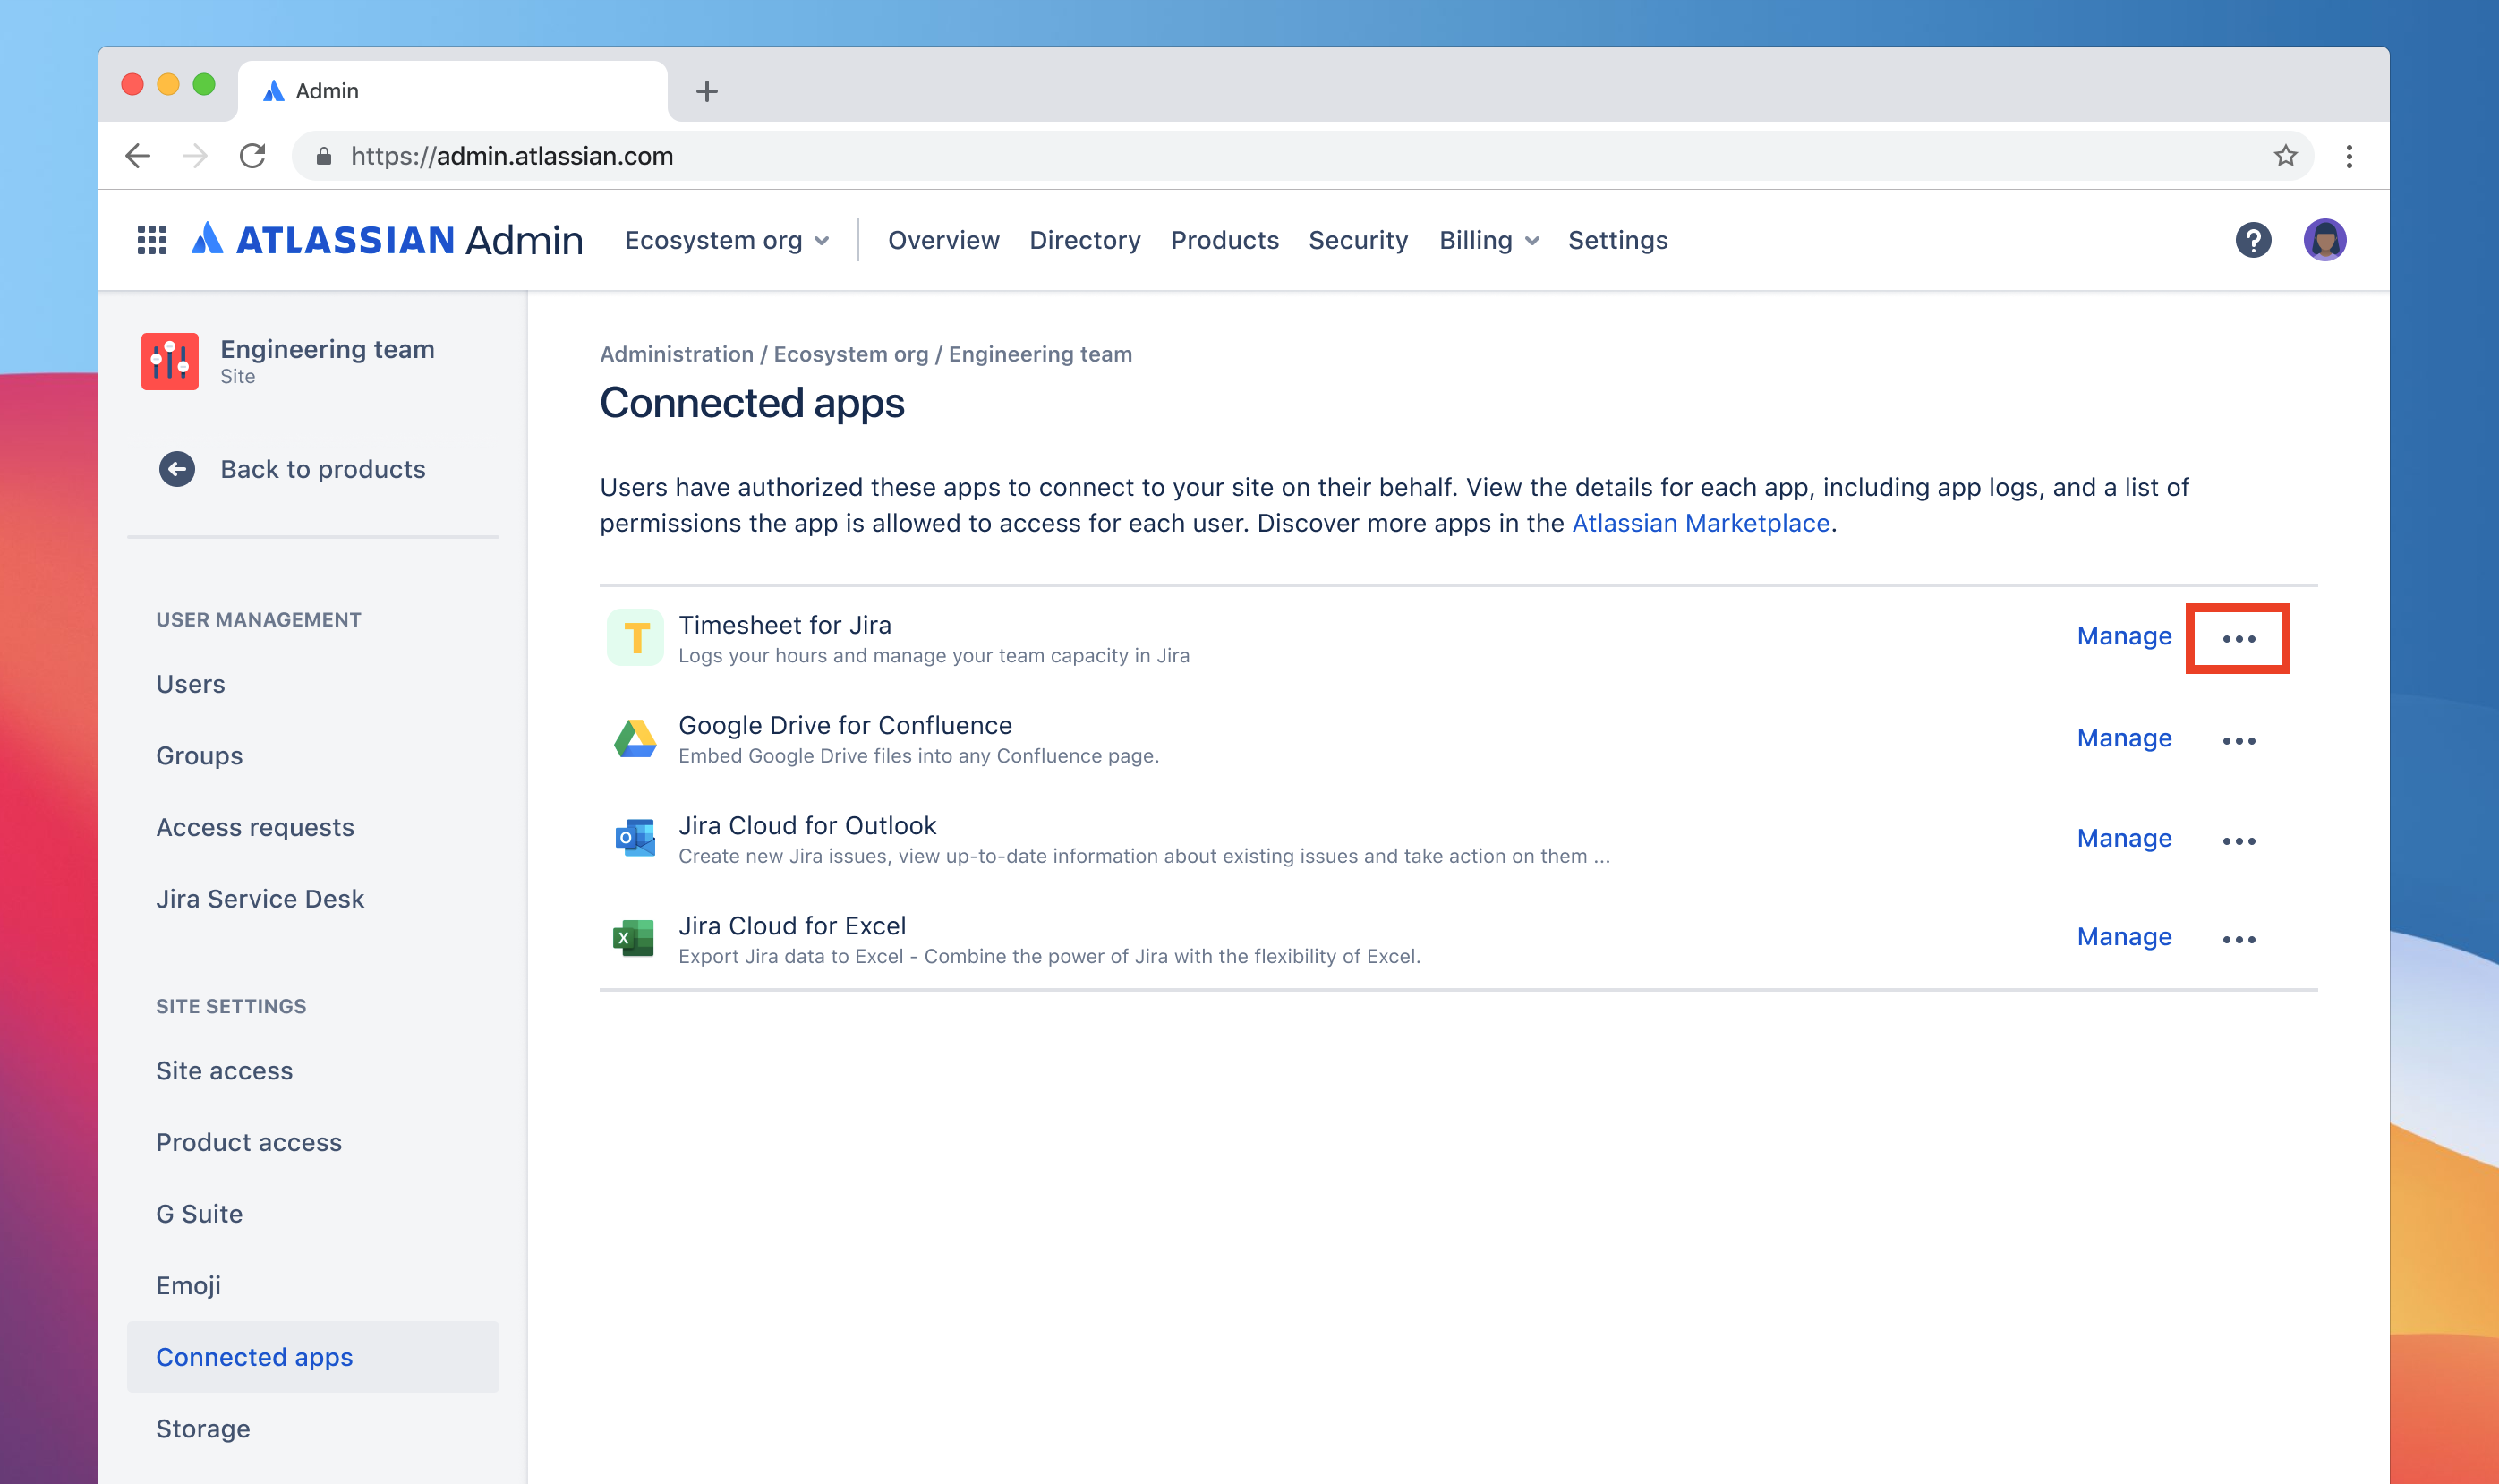
Task: Click the Google Drive for Confluence icon
Action: point(632,737)
